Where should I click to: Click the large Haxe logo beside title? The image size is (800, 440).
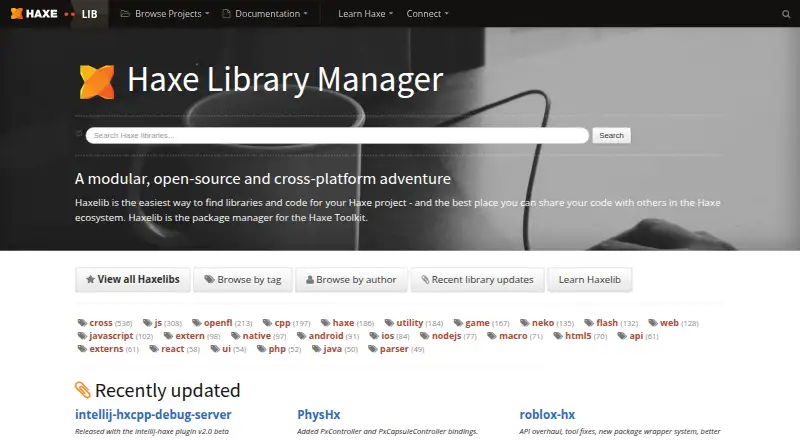tap(97, 81)
